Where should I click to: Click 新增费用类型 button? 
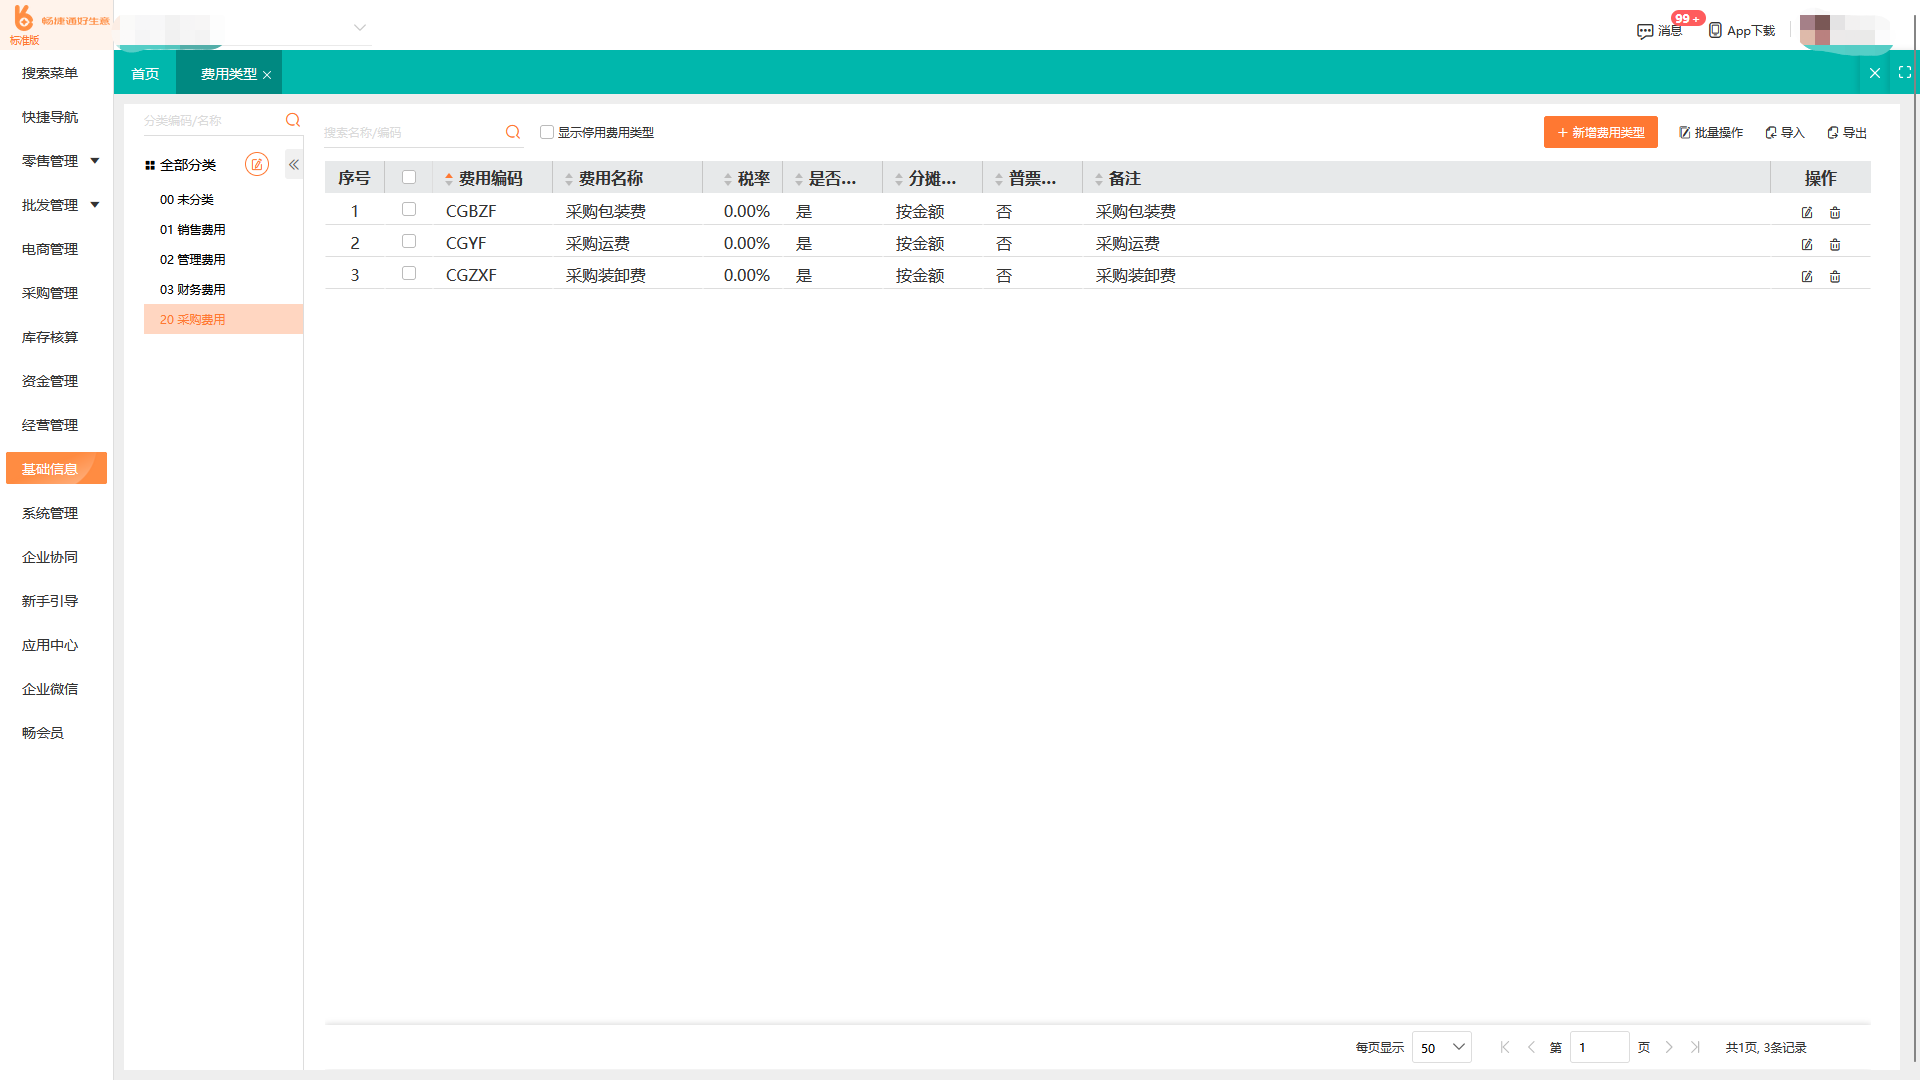(1600, 131)
